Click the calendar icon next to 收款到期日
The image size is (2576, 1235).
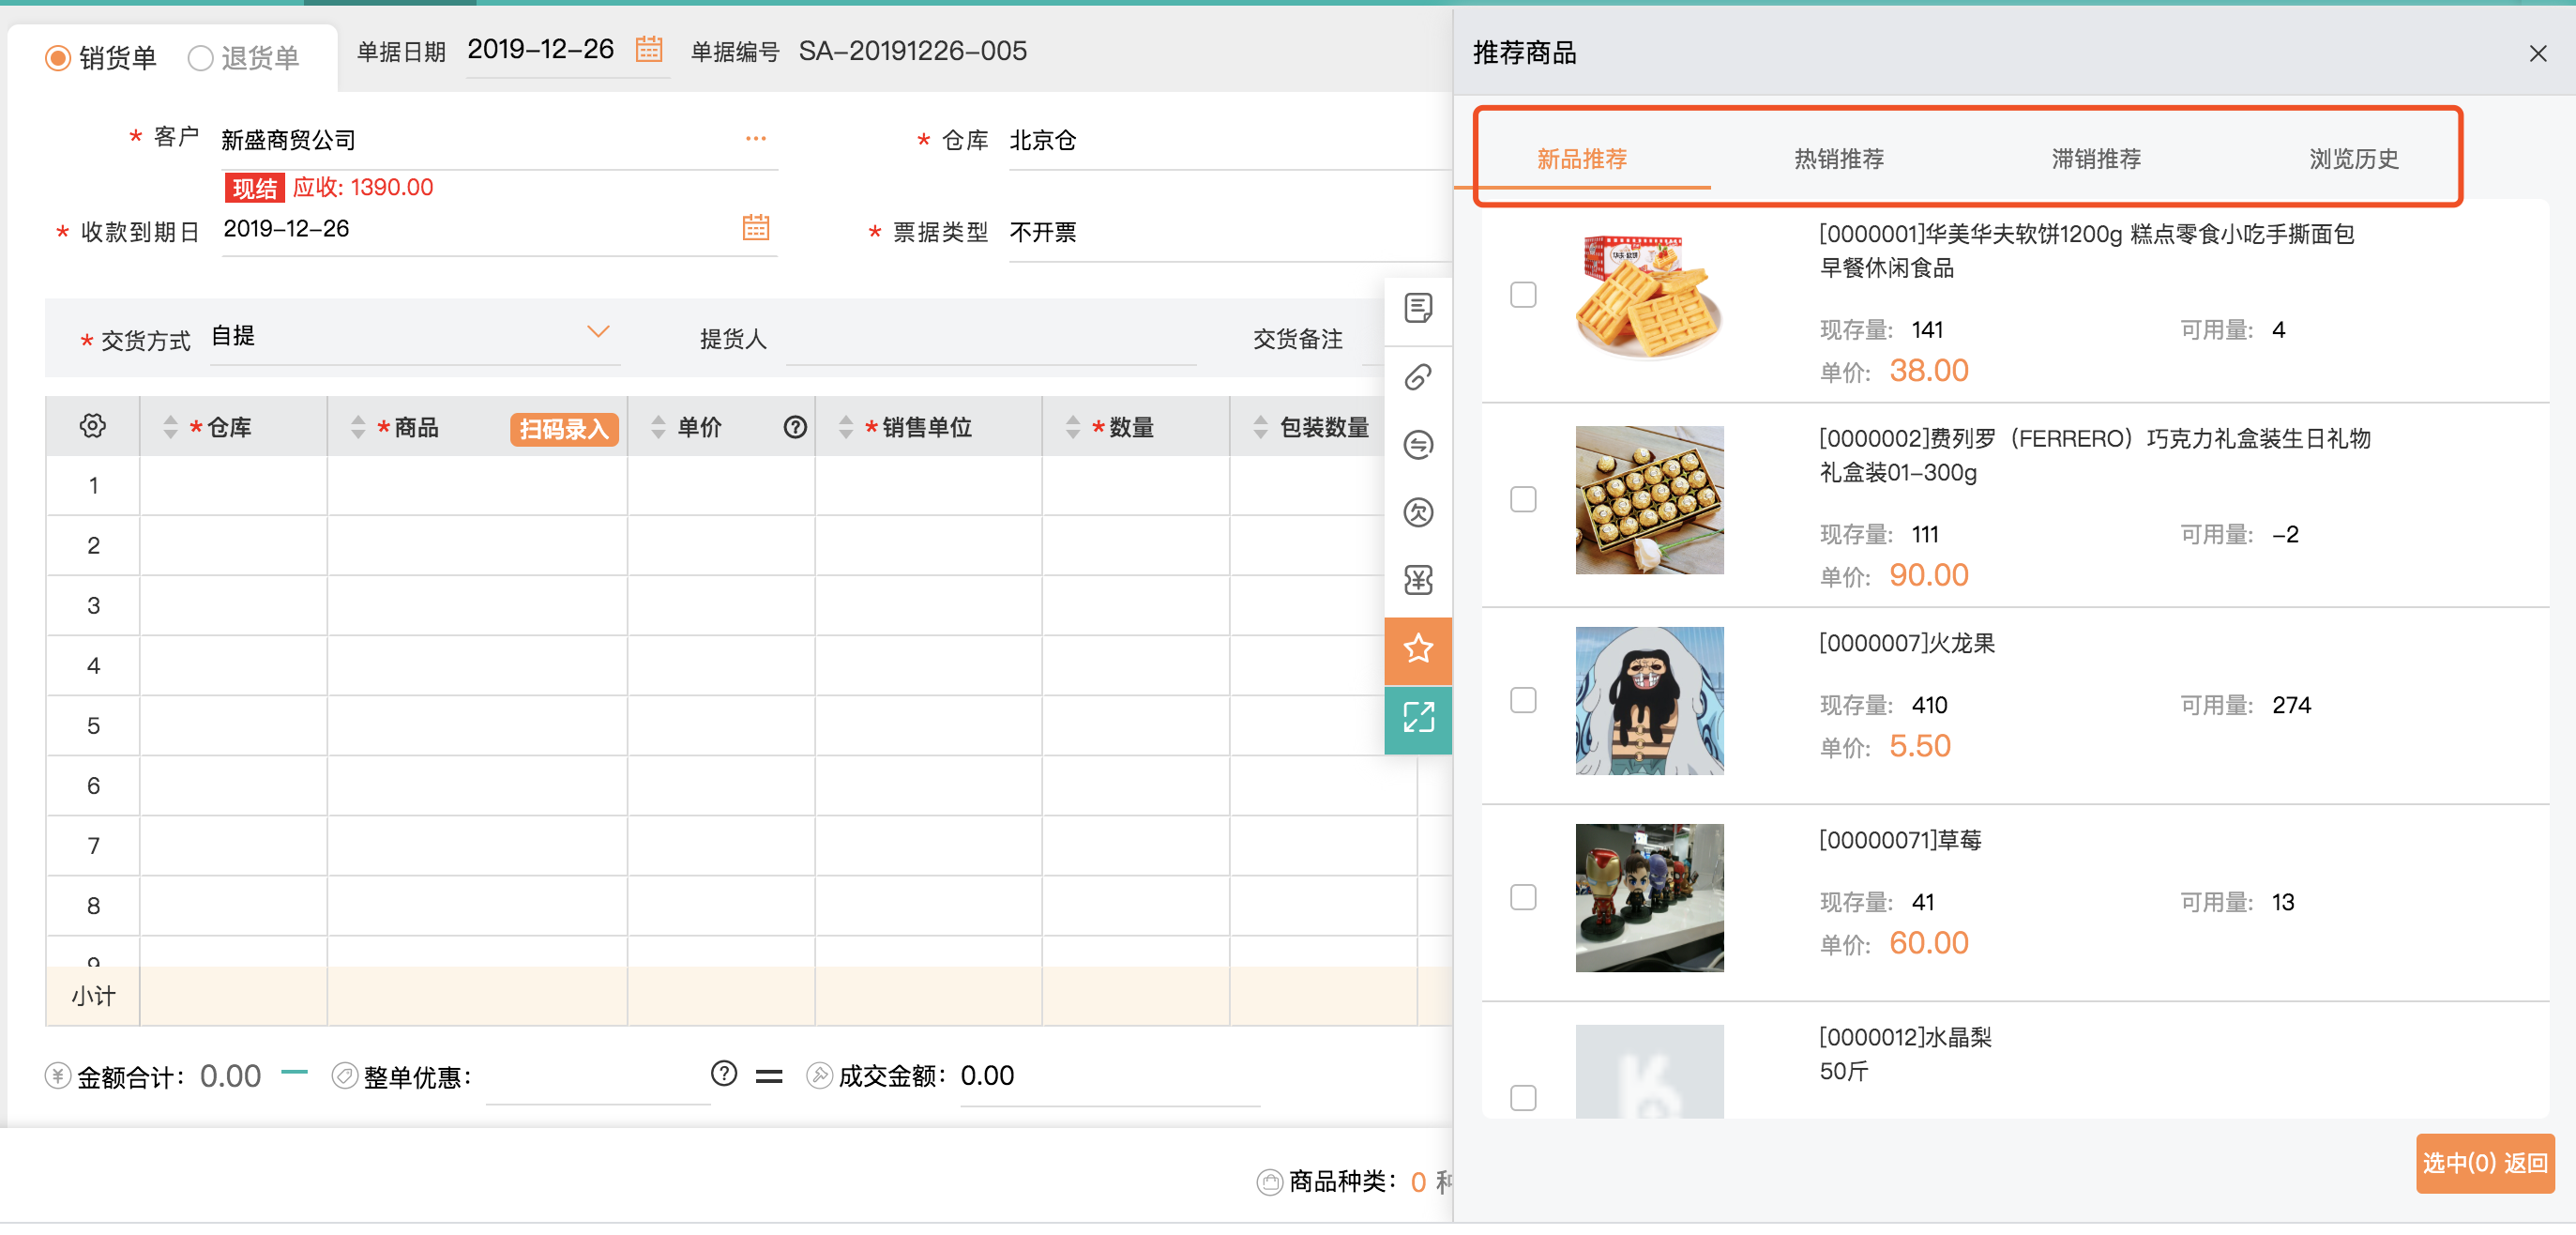pos(757,229)
